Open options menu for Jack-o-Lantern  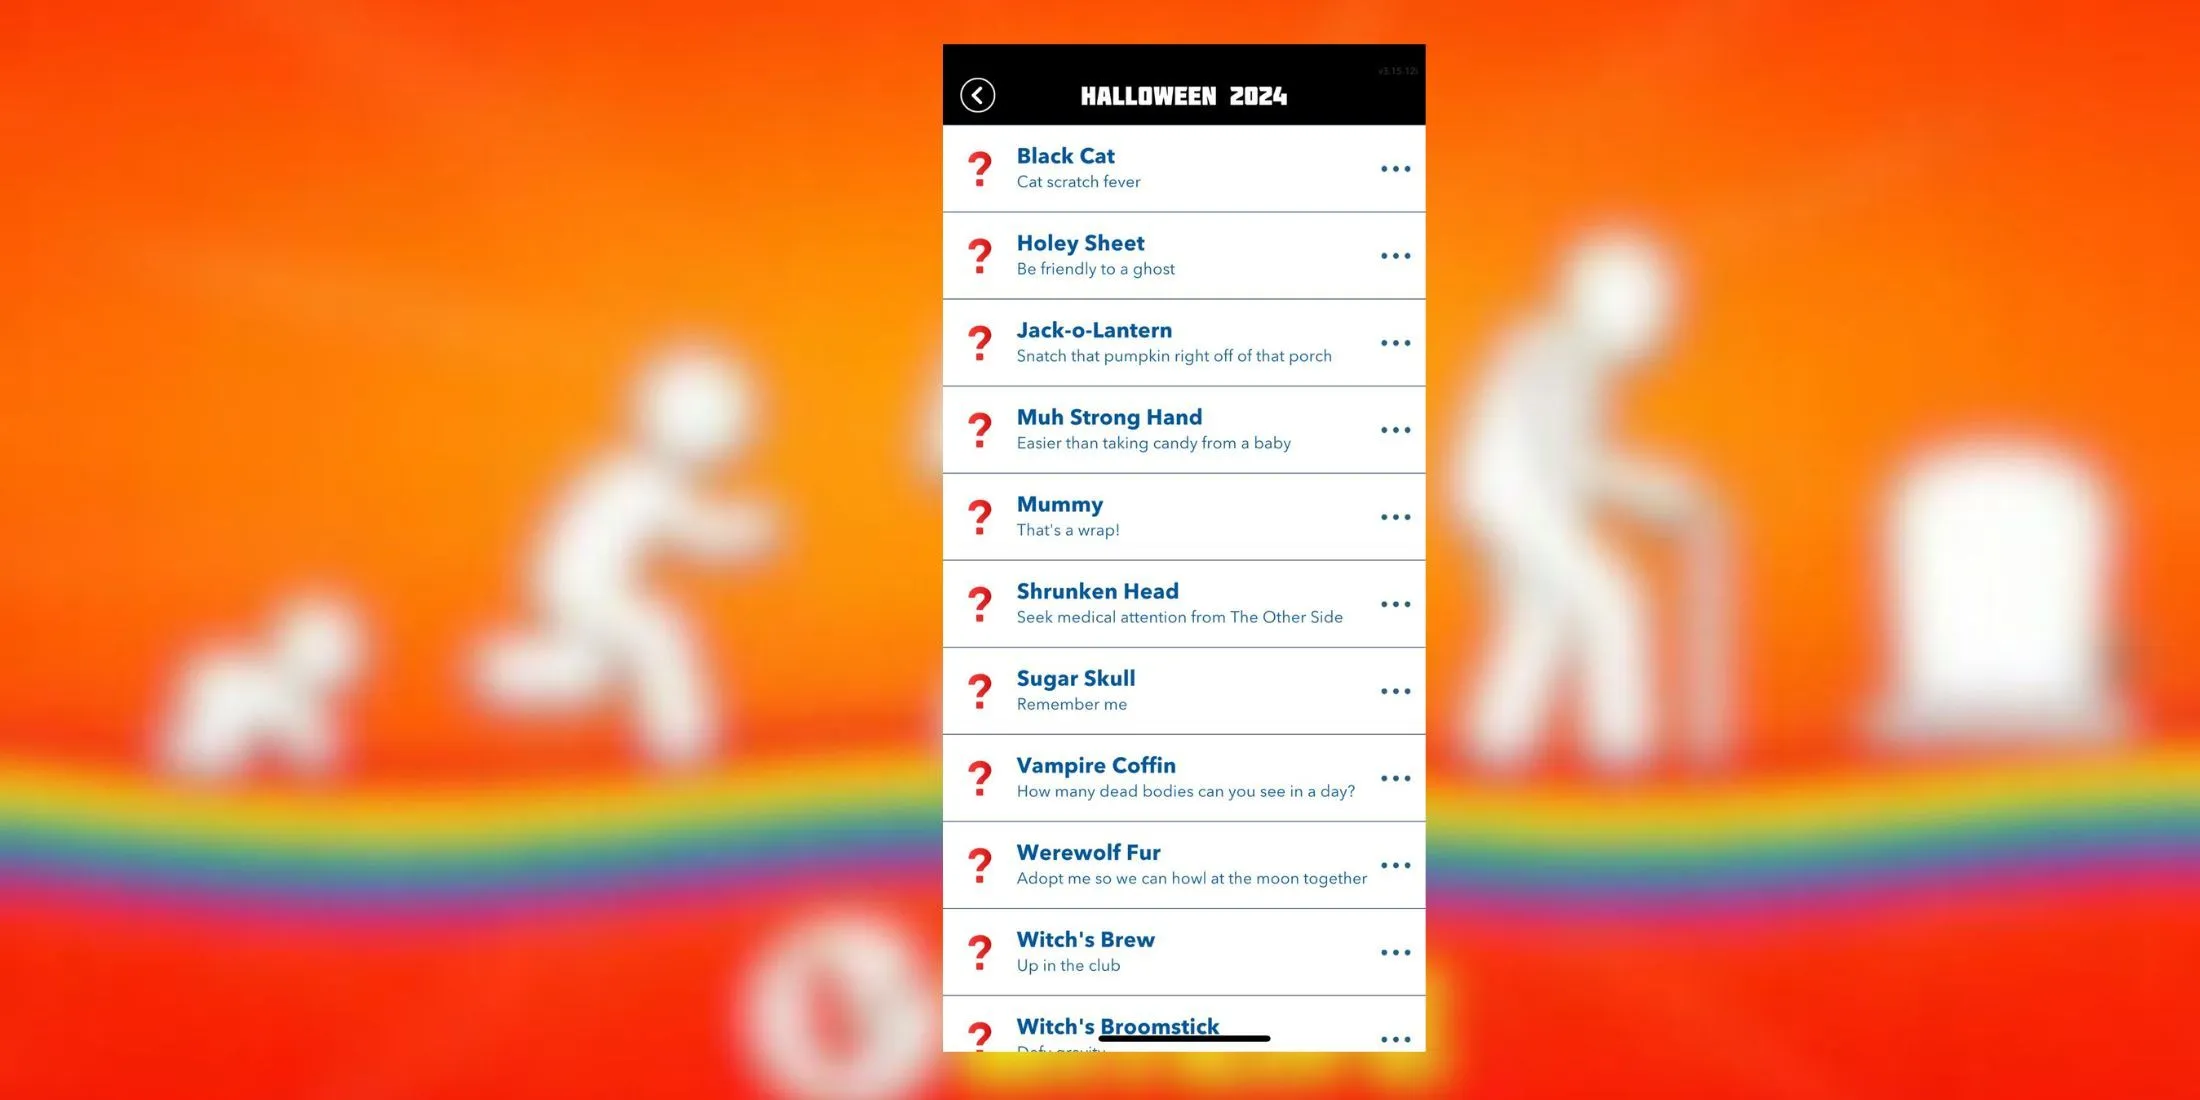click(1393, 342)
